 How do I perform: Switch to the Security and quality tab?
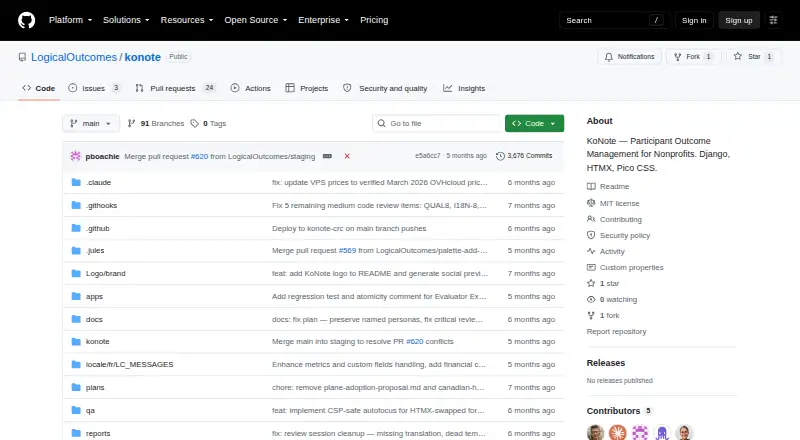[385, 88]
